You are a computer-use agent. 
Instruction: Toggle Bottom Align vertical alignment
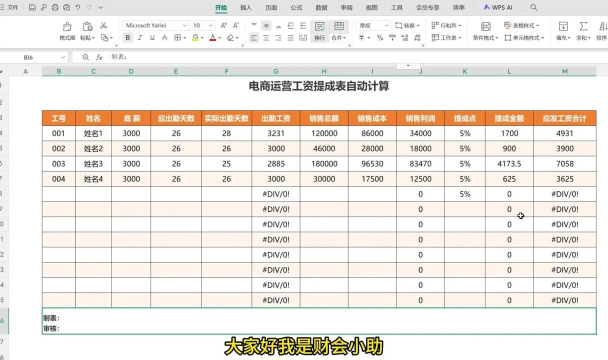(278, 26)
